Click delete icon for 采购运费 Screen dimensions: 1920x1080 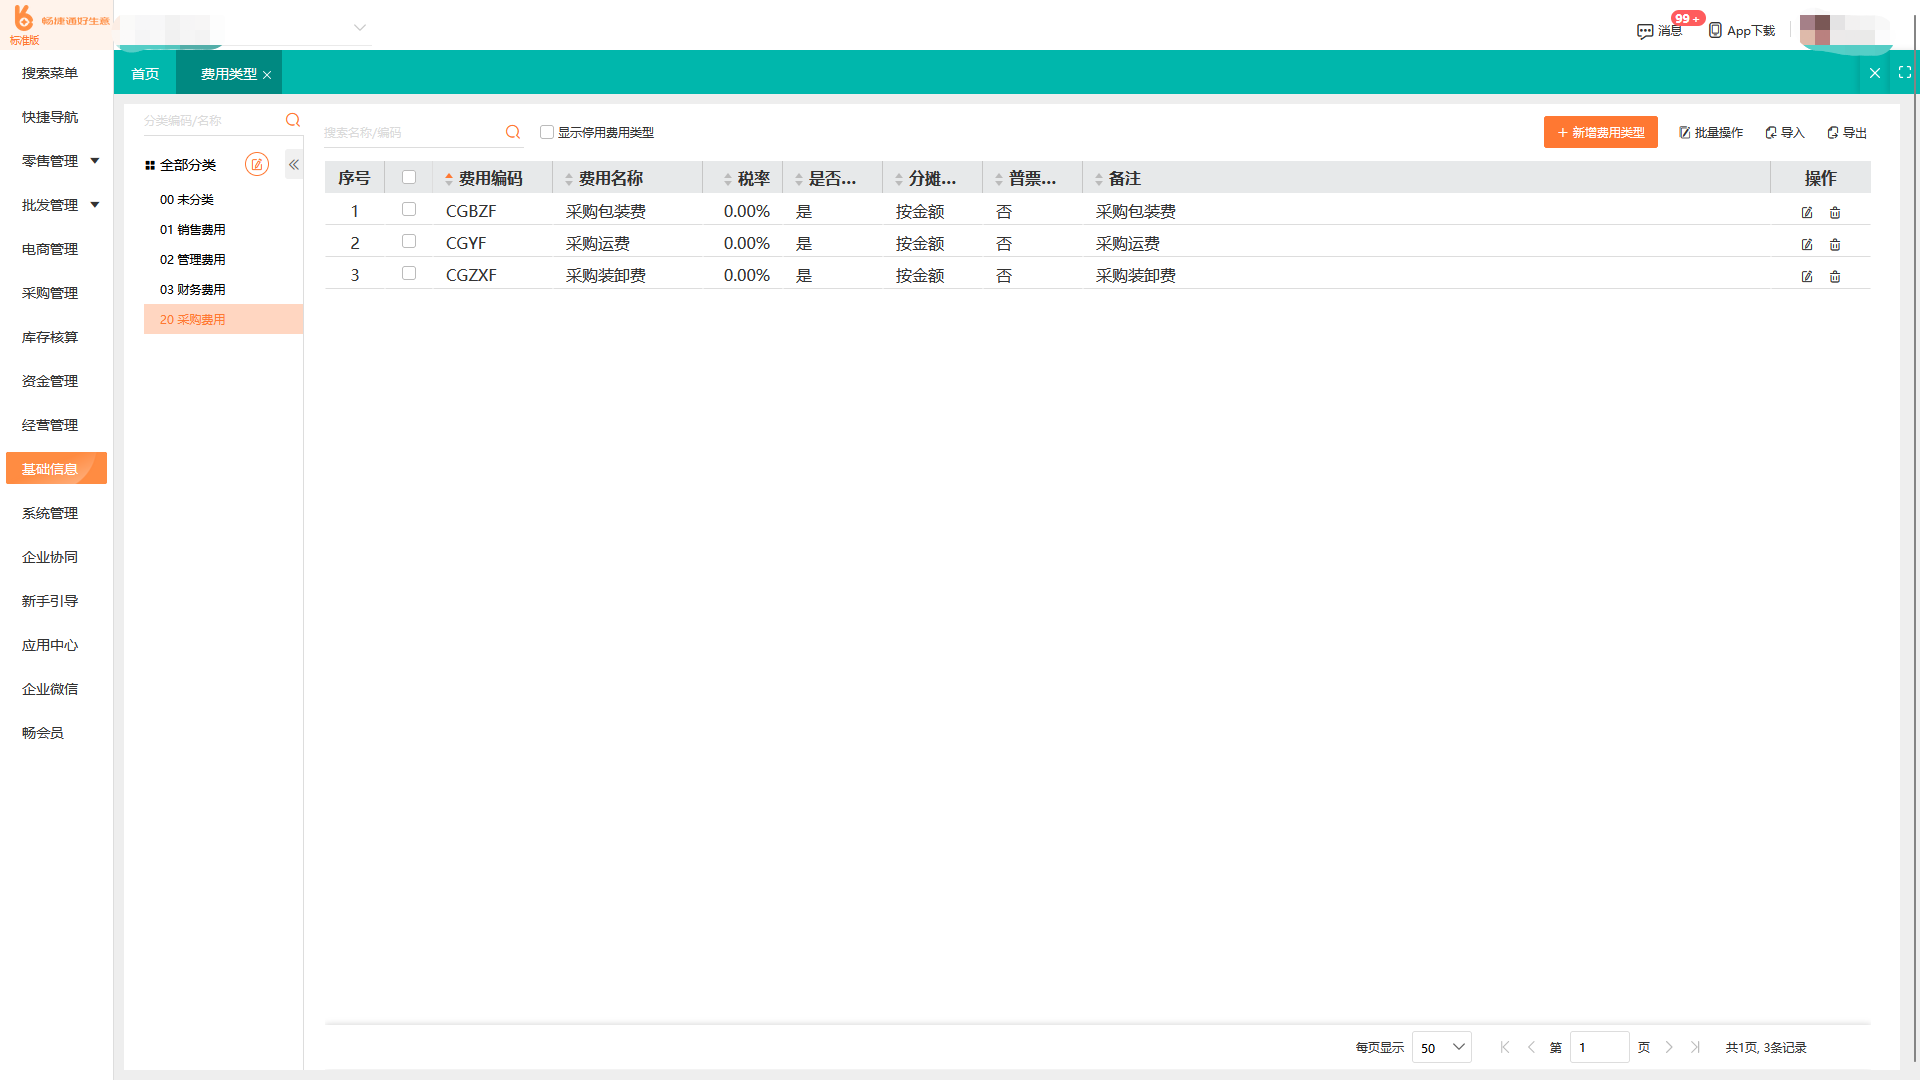pyautogui.click(x=1834, y=243)
